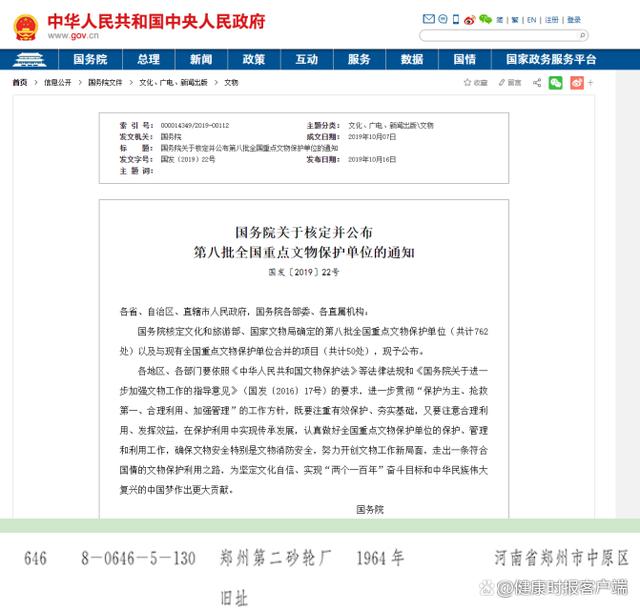Image resolution: width=640 pixels, height=610 pixels.
Task: Select the 政策 navigation tab
Action: (254, 60)
